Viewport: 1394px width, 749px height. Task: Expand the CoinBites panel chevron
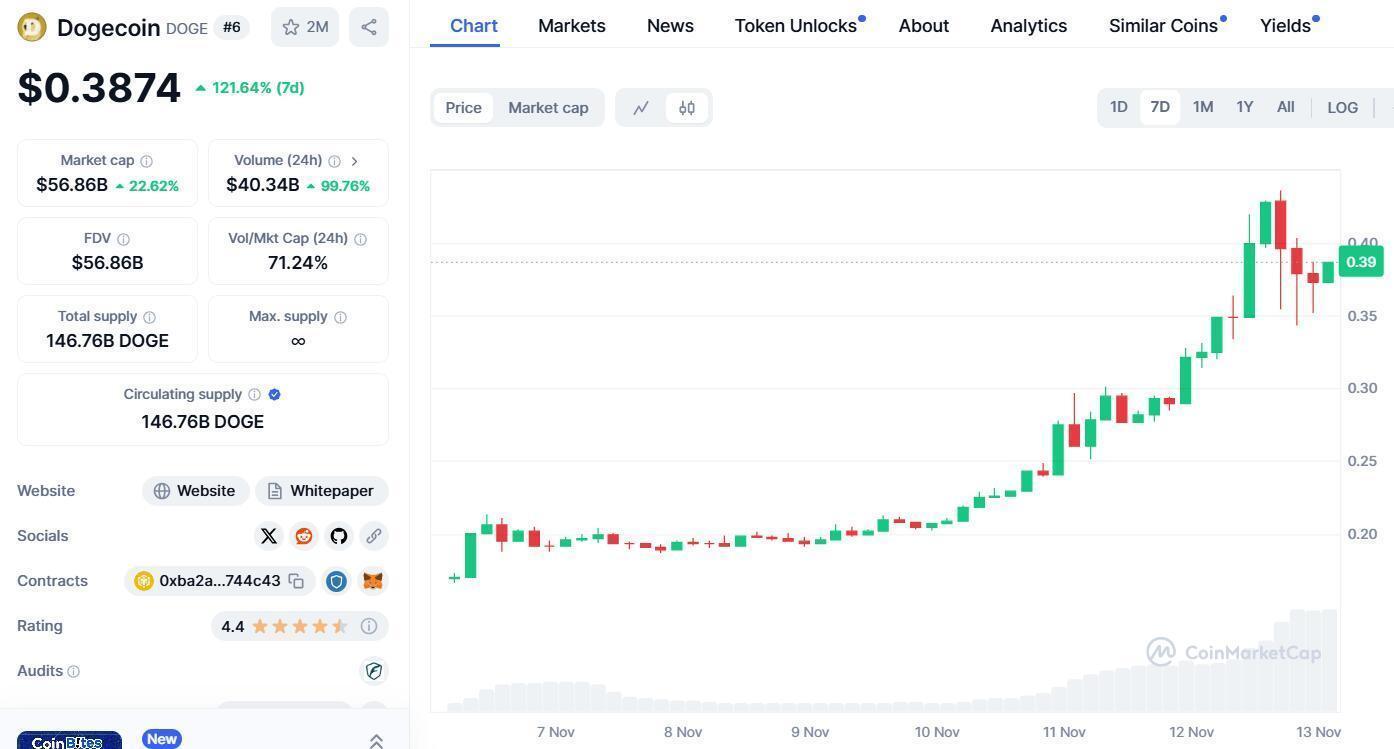376,741
